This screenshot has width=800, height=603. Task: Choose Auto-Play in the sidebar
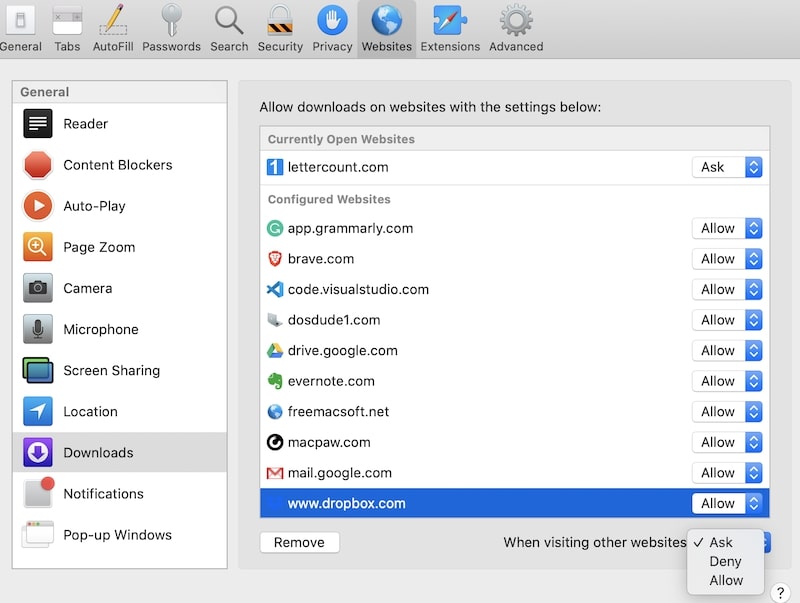click(x=120, y=206)
